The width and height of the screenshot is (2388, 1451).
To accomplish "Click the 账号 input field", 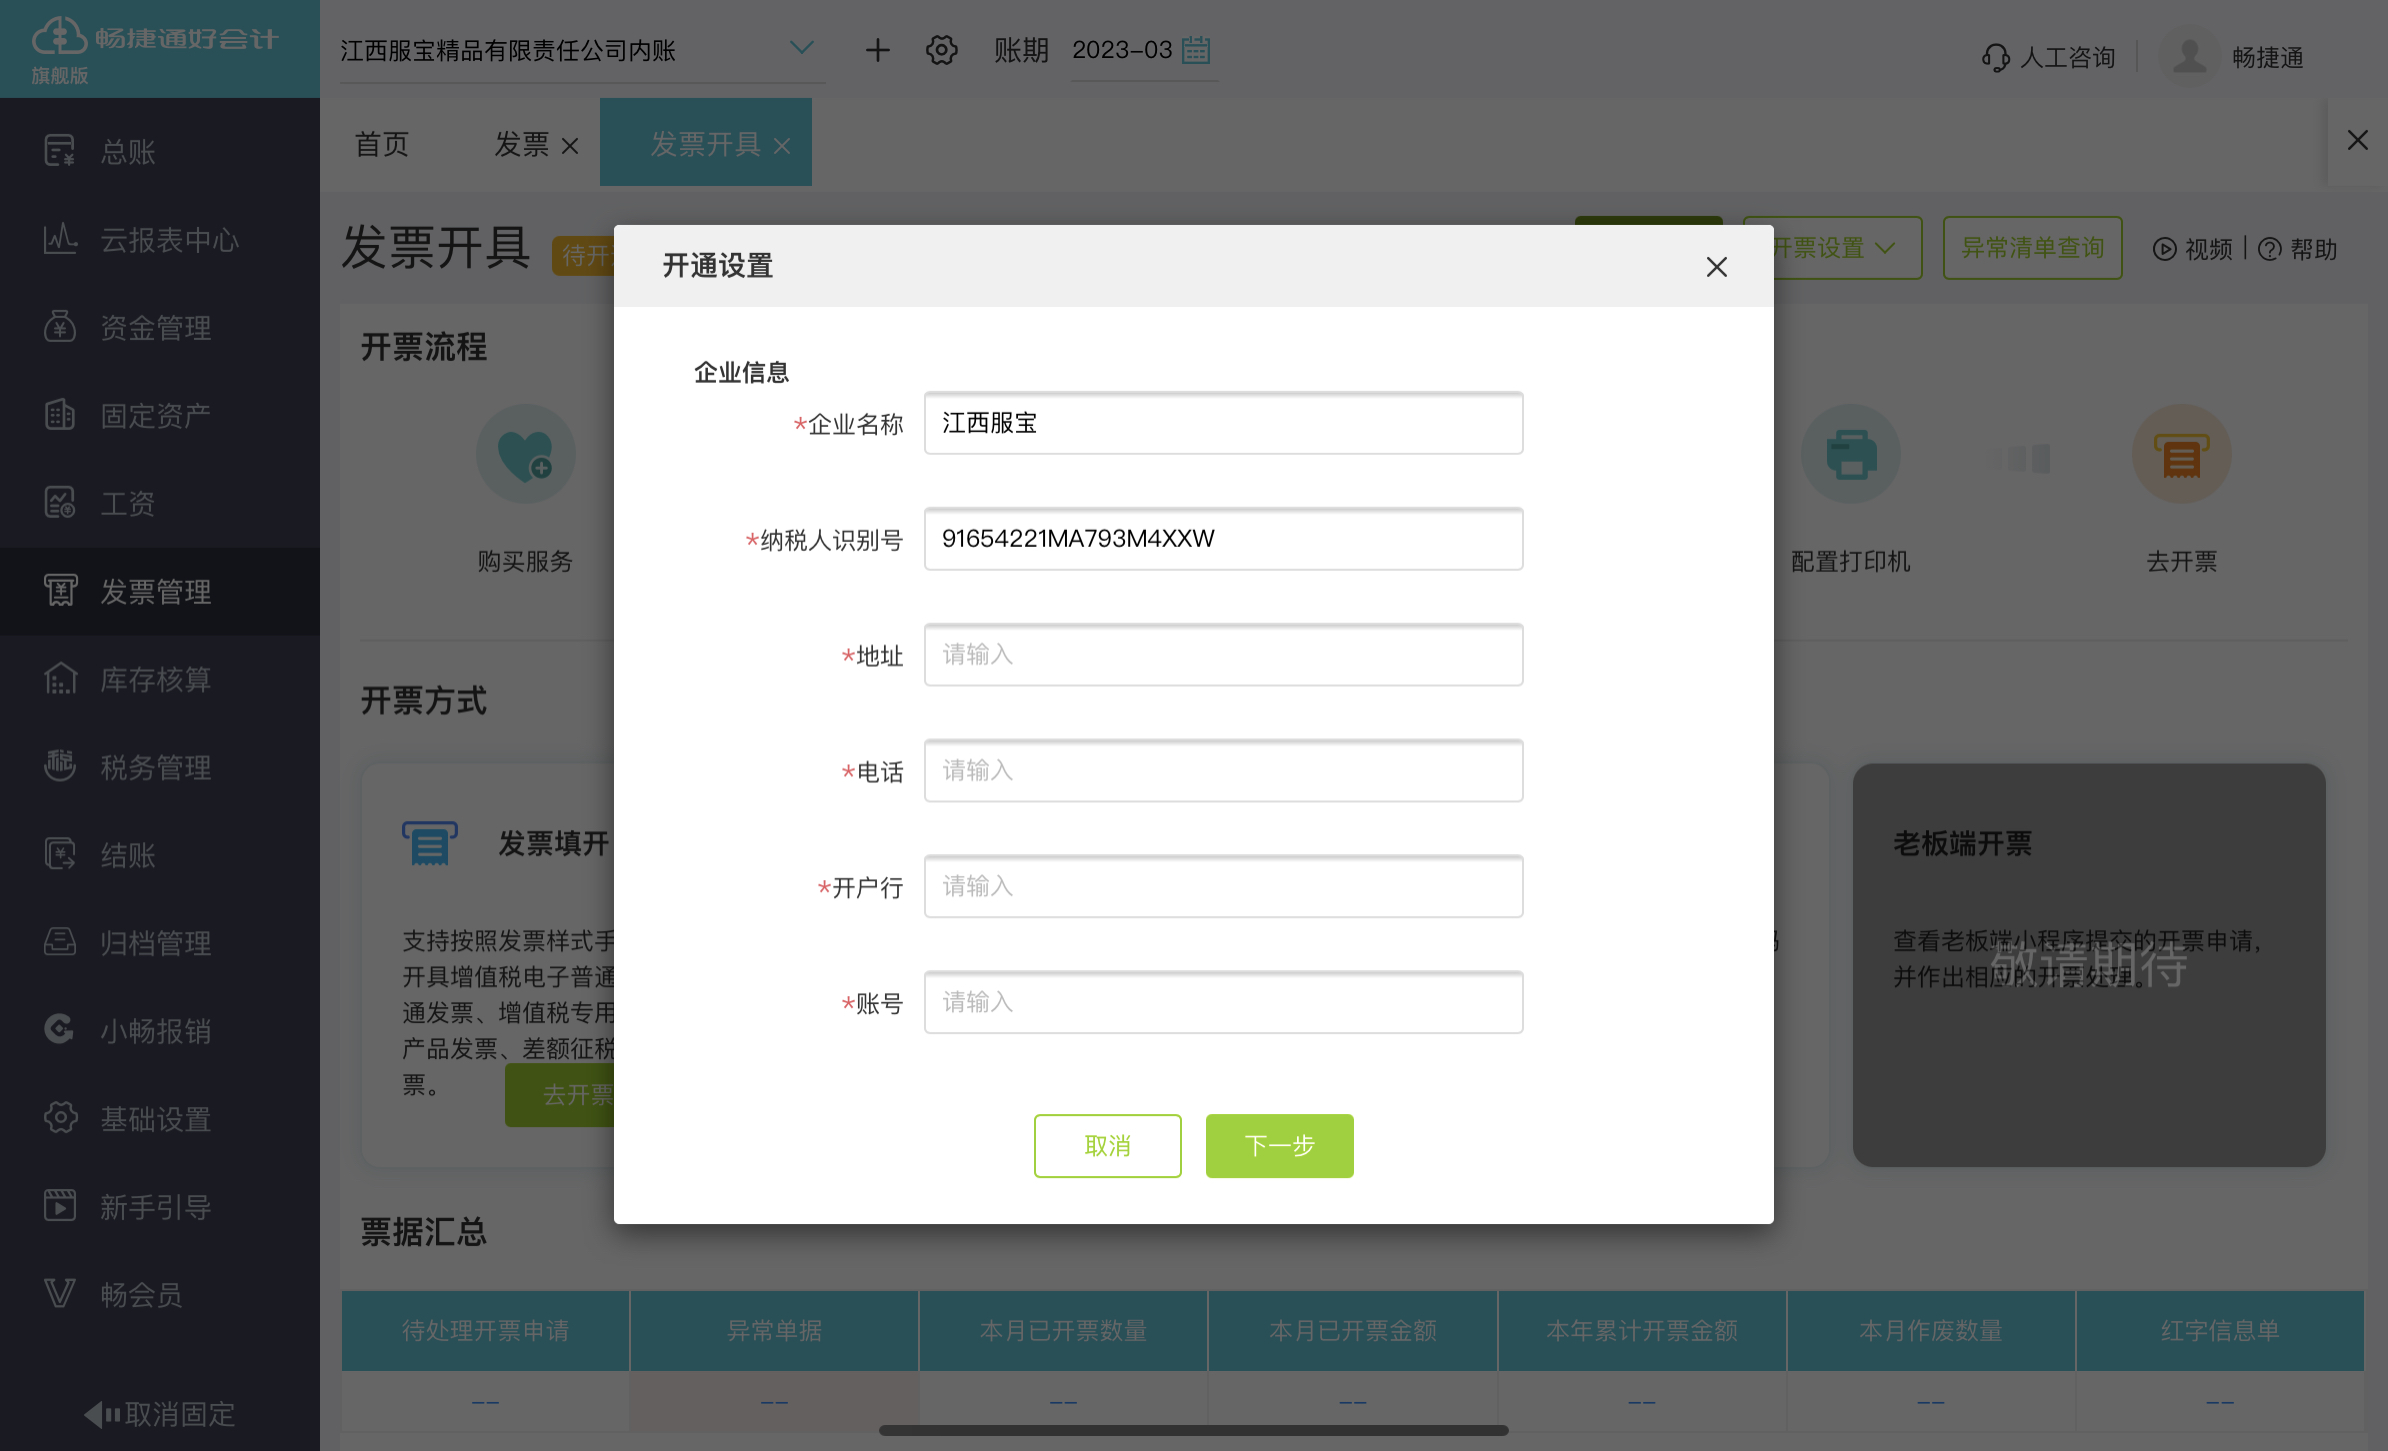I will coord(1220,1003).
